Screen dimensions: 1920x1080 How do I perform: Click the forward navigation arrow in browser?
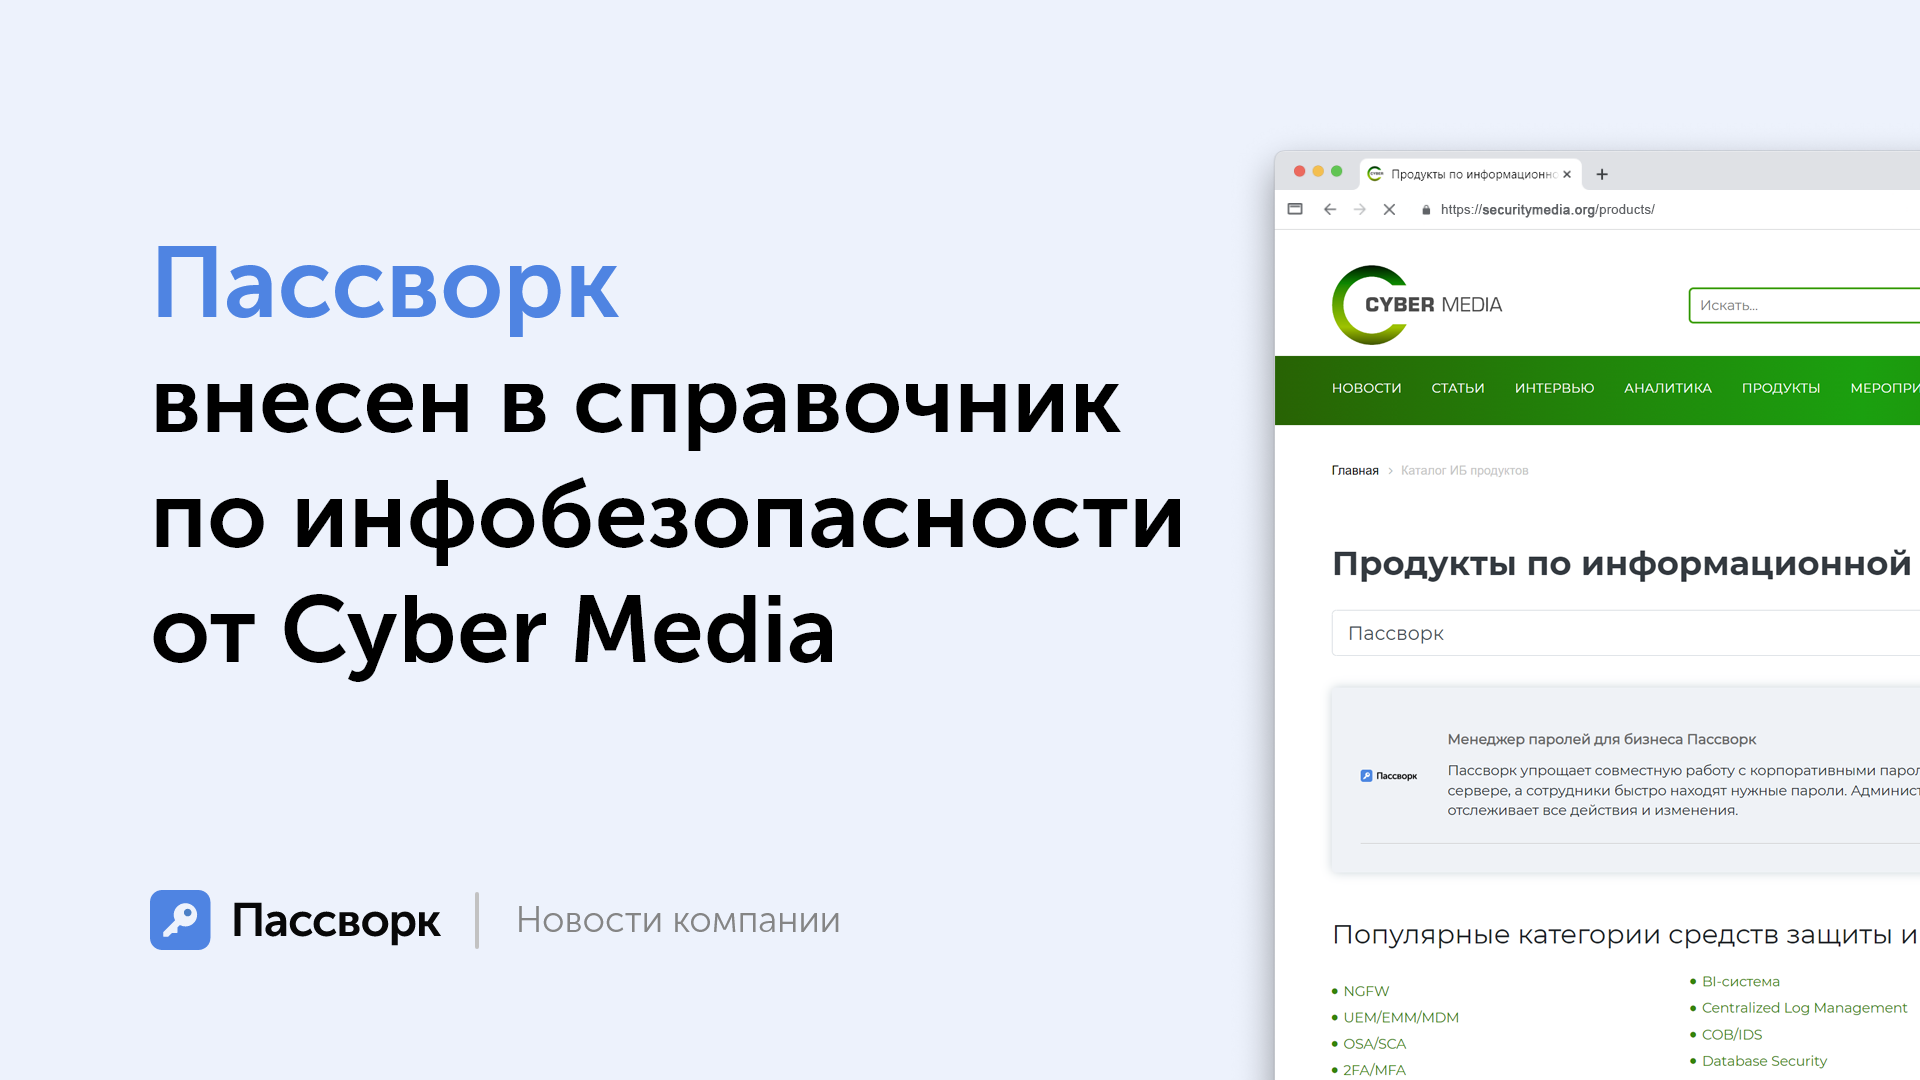coord(1360,210)
